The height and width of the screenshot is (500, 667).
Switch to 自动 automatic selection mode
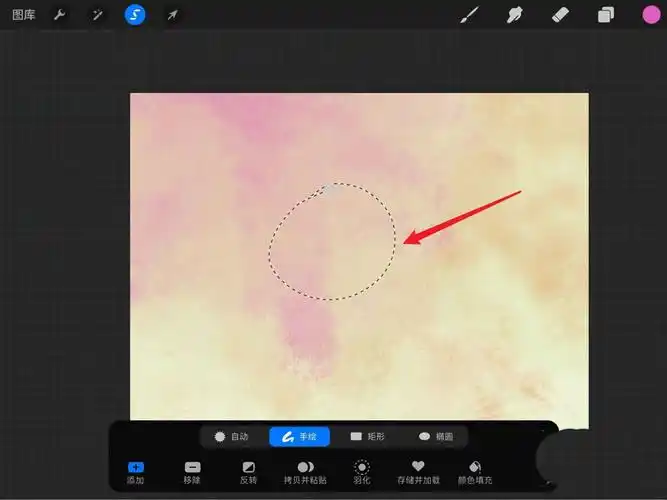click(231, 436)
